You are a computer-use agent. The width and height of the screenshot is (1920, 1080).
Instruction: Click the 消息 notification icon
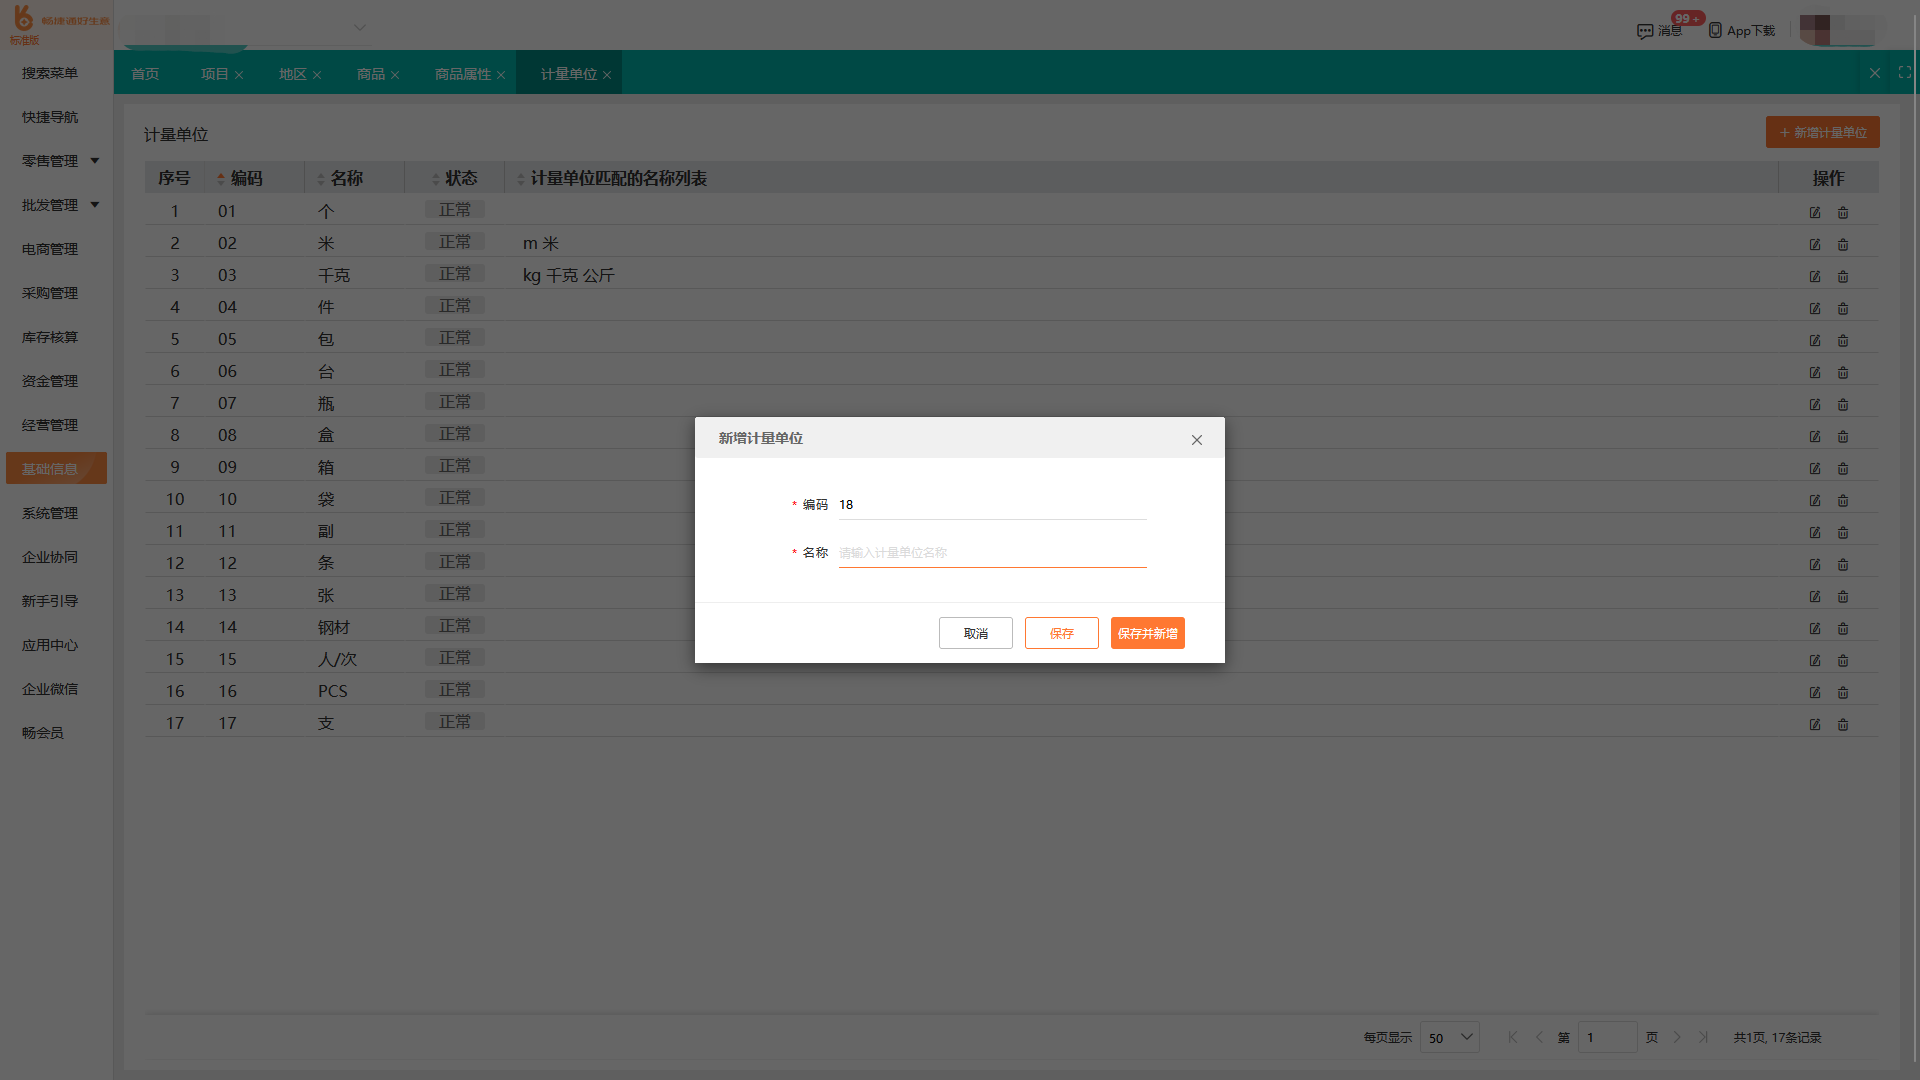point(1660,29)
